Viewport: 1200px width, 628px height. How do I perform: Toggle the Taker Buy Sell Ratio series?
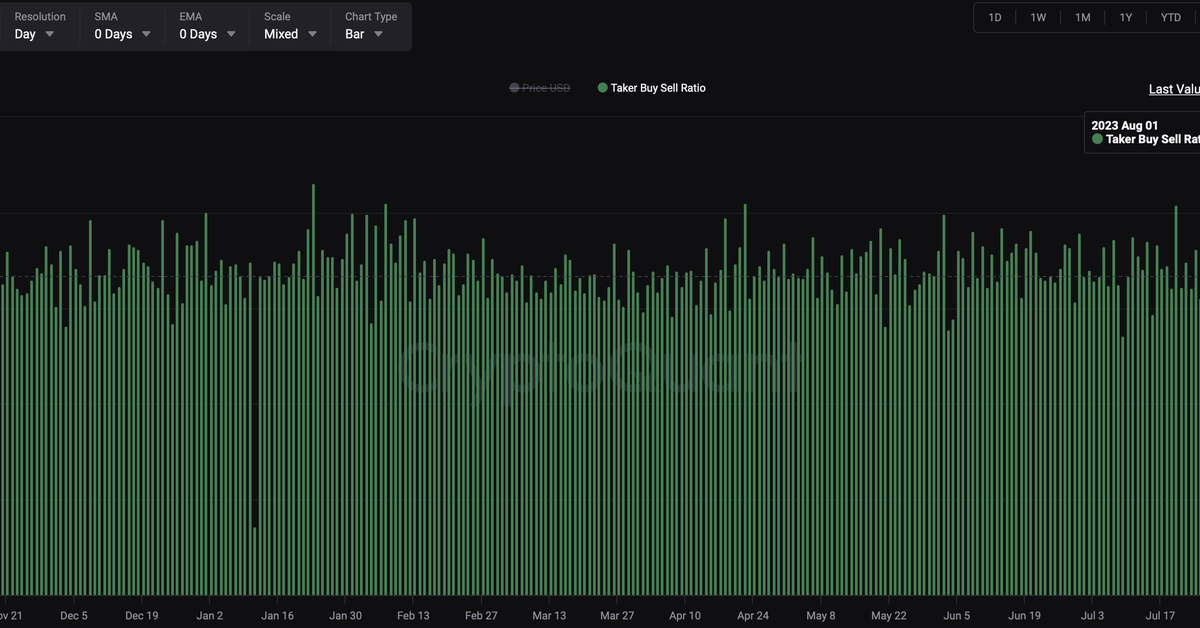(658, 88)
